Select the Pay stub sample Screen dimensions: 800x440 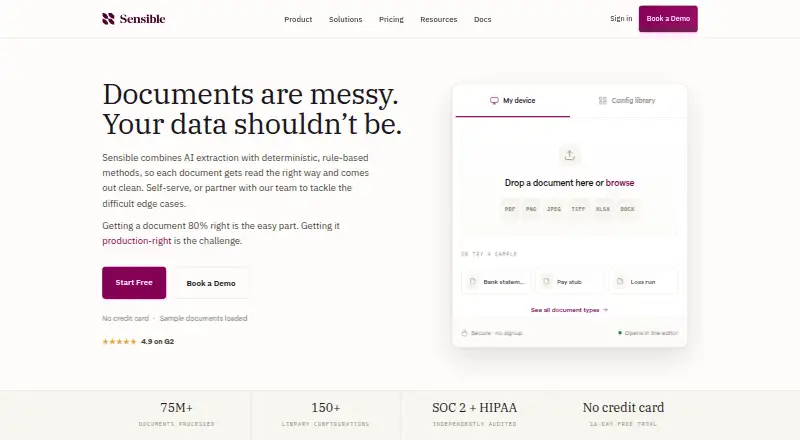point(569,282)
